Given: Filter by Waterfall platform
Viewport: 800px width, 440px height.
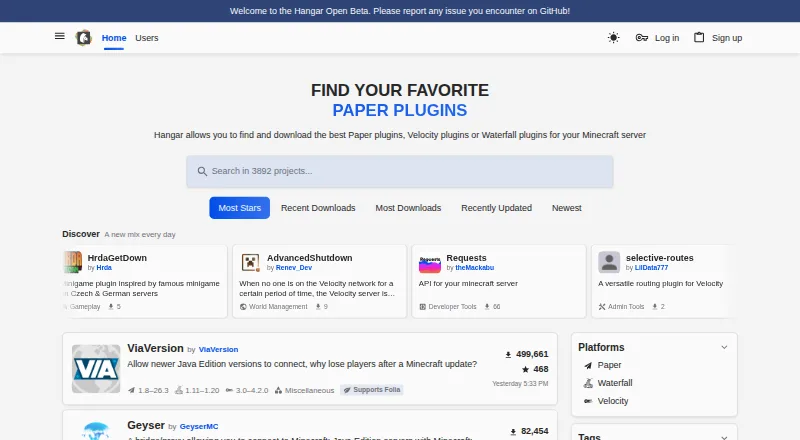Looking at the screenshot, I should (x=615, y=383).
